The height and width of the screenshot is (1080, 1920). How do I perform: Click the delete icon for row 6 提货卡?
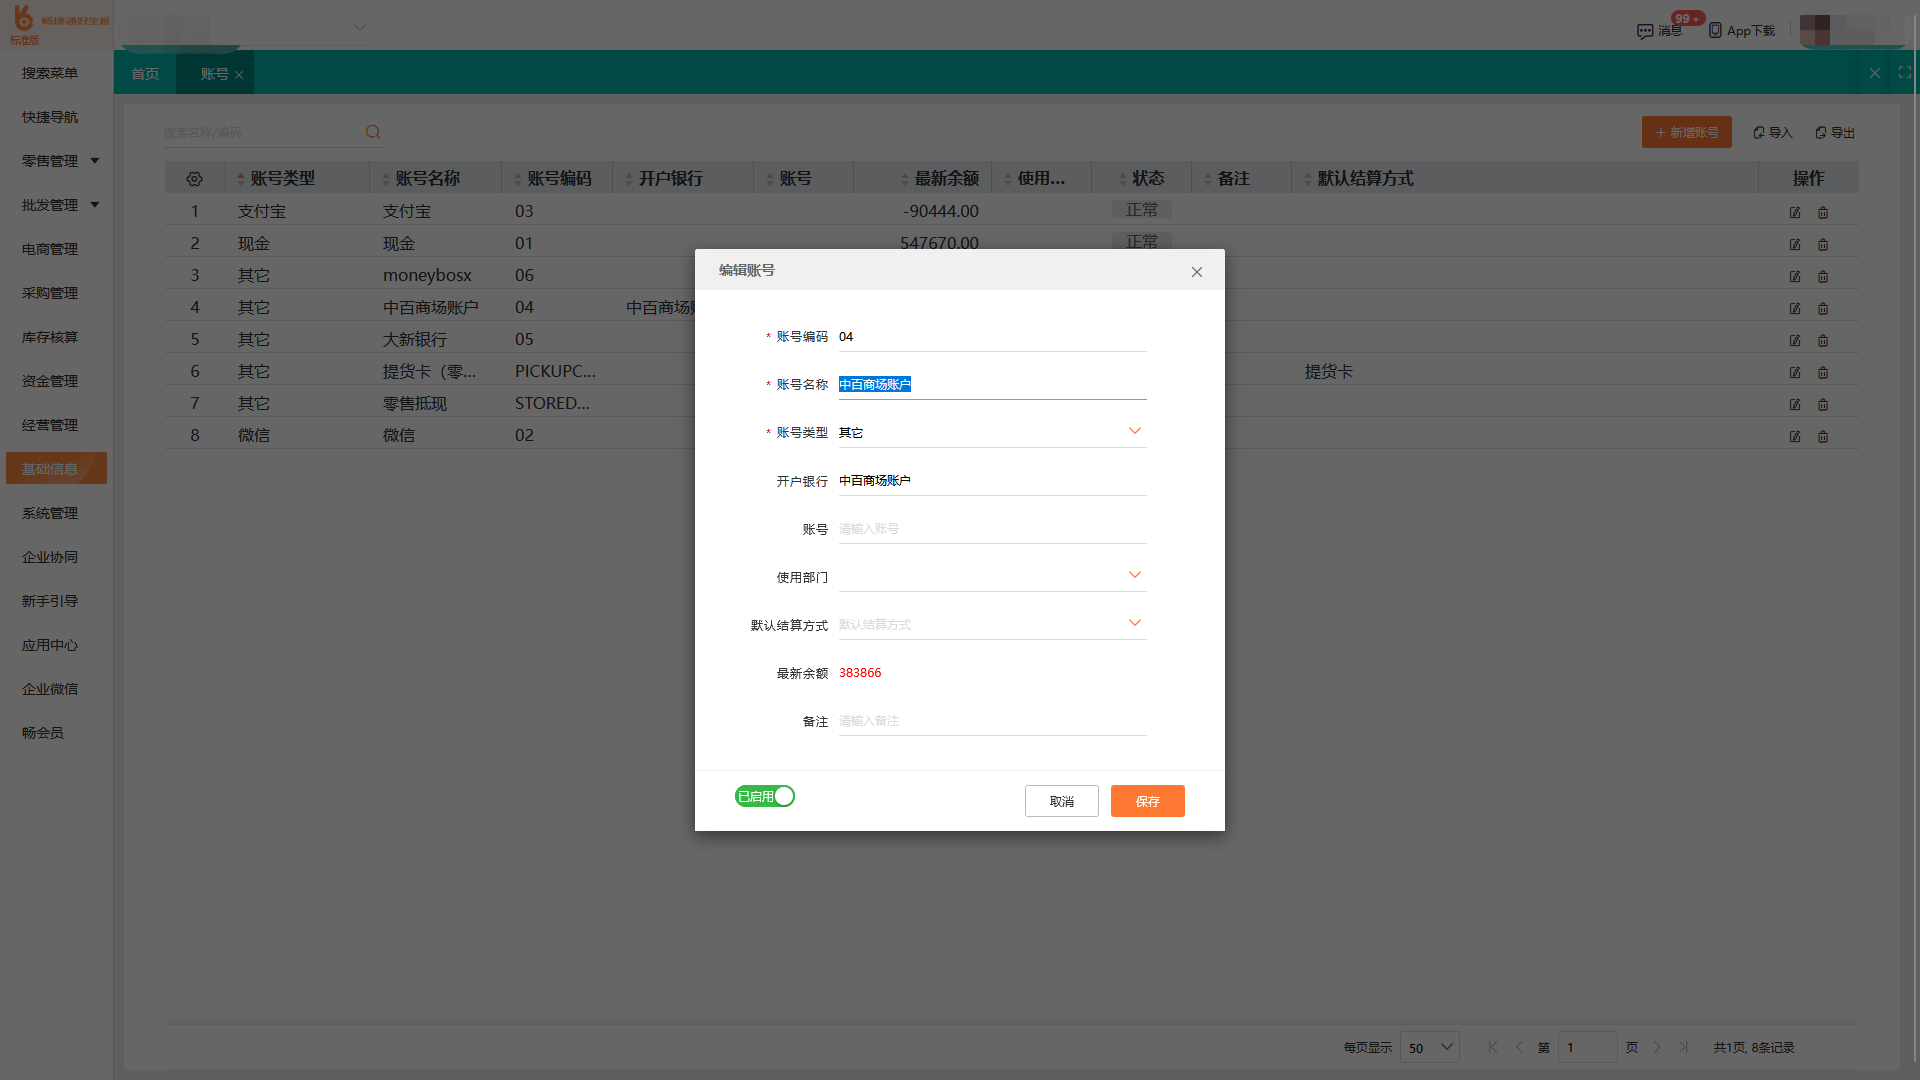point(1824,372)
